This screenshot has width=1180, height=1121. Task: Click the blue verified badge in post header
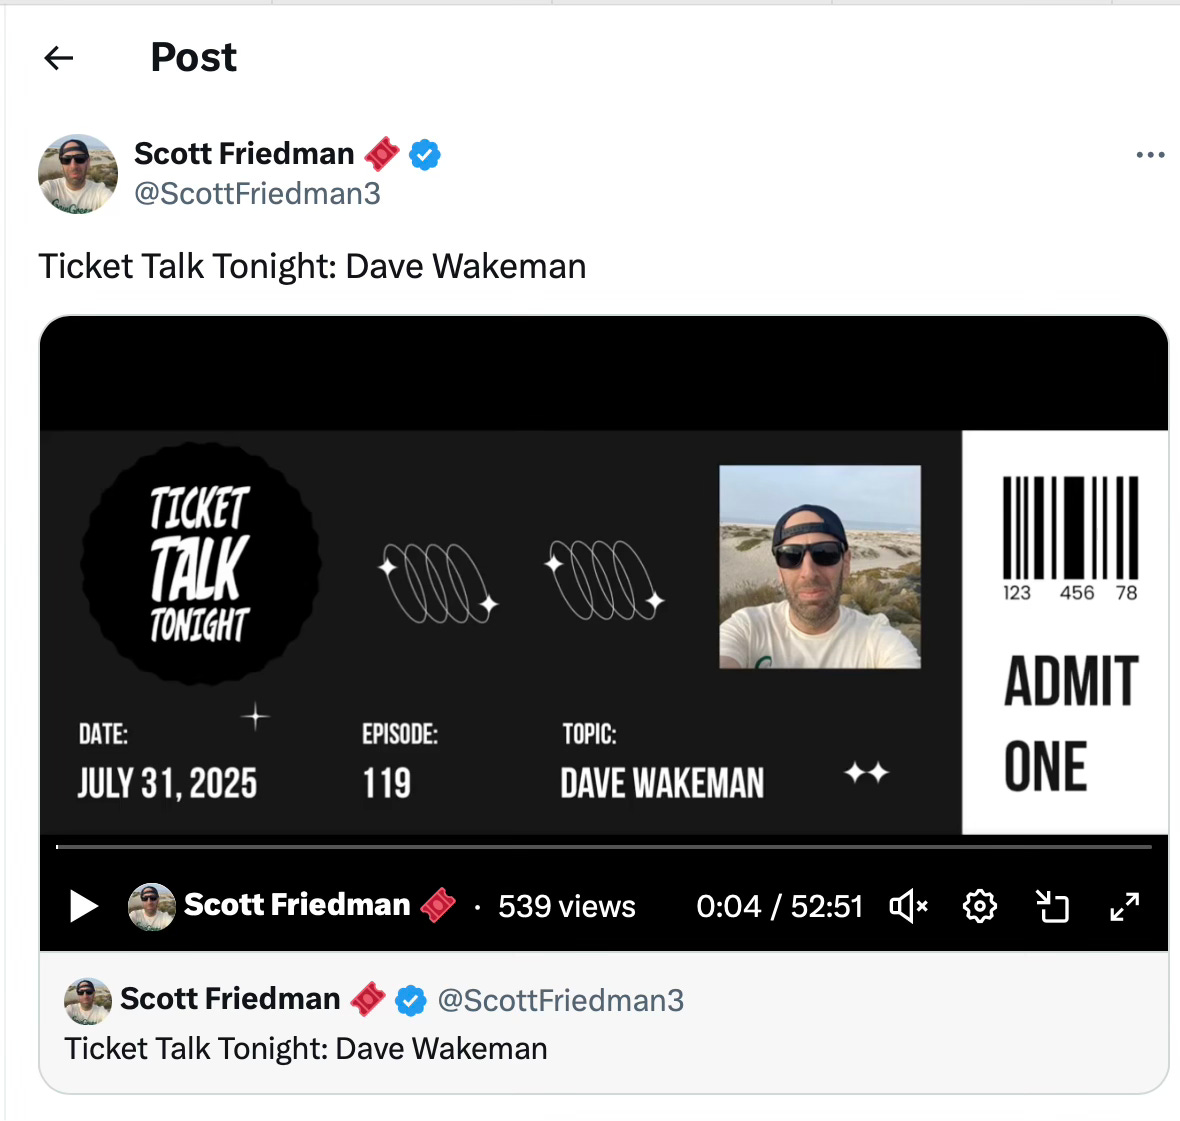[x=425, y=155]
